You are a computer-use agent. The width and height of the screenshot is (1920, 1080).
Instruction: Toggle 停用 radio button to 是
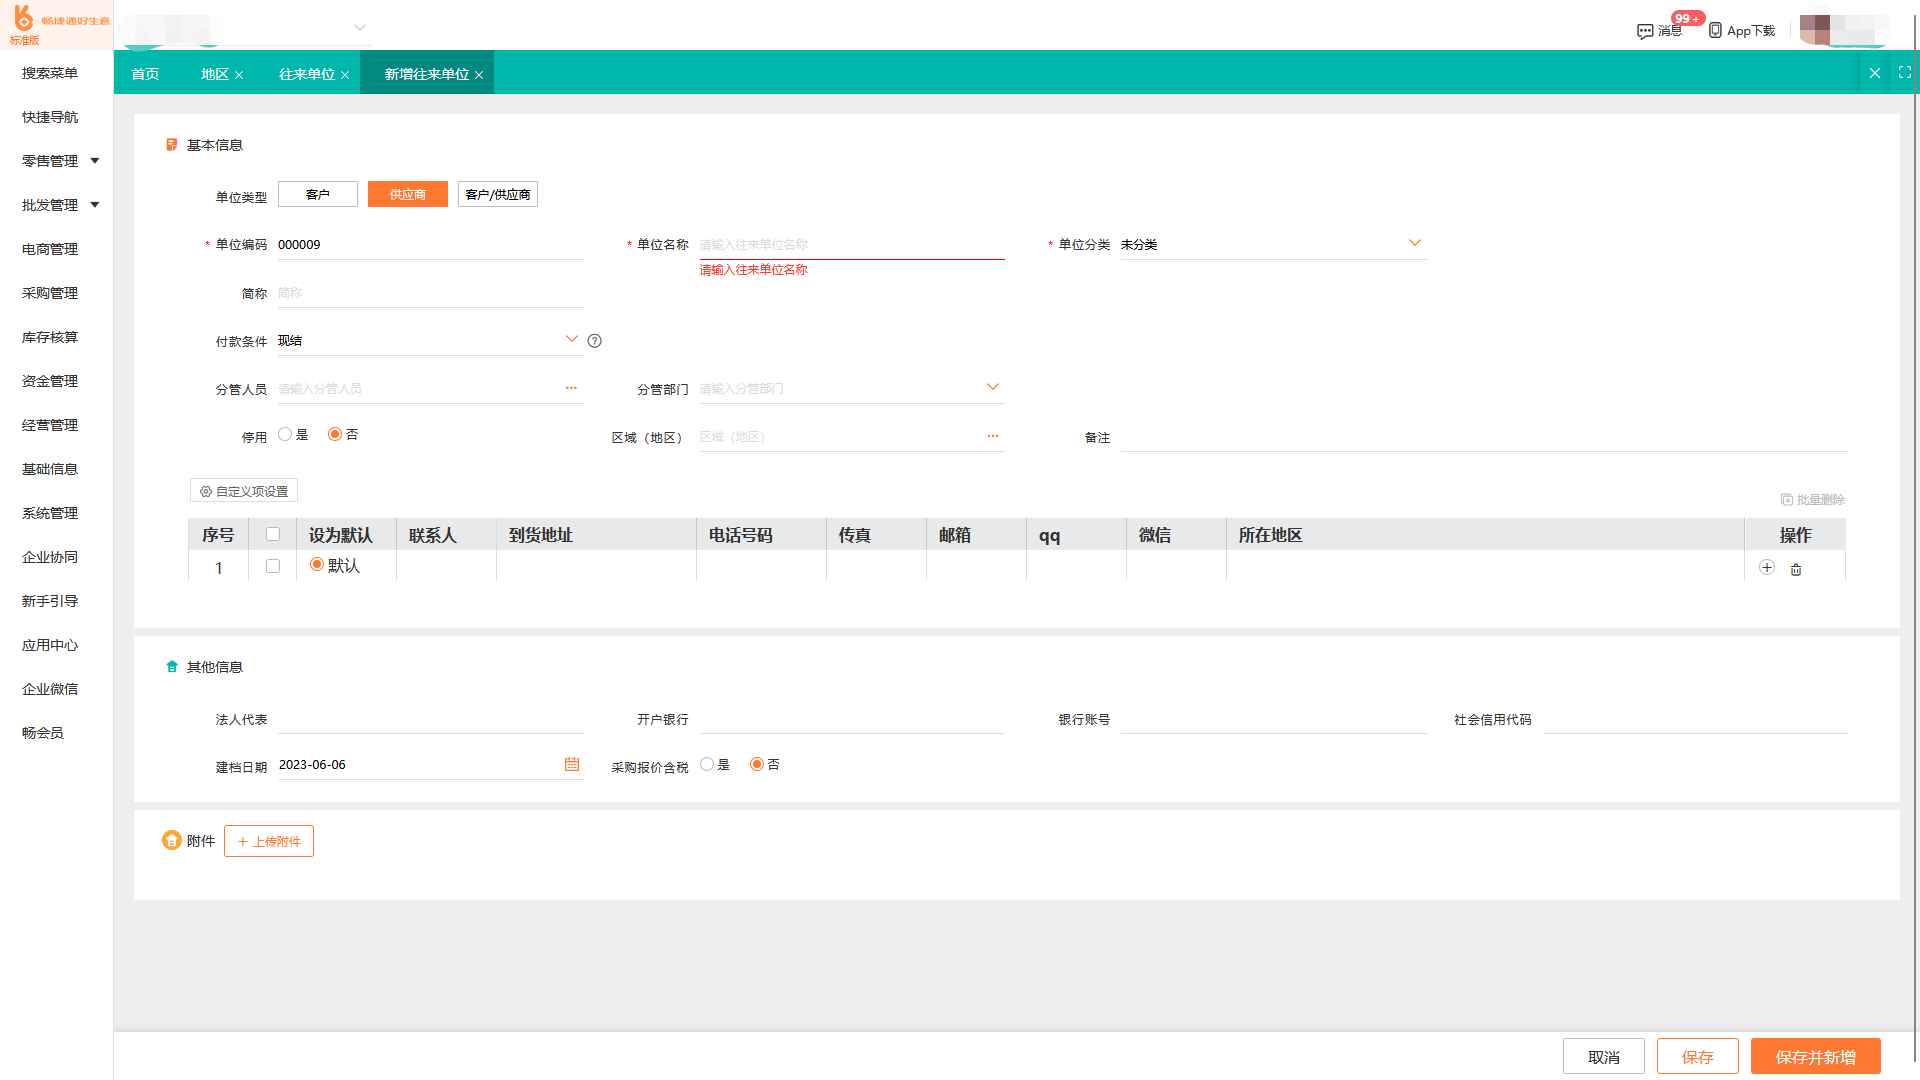tap(286, 434)
